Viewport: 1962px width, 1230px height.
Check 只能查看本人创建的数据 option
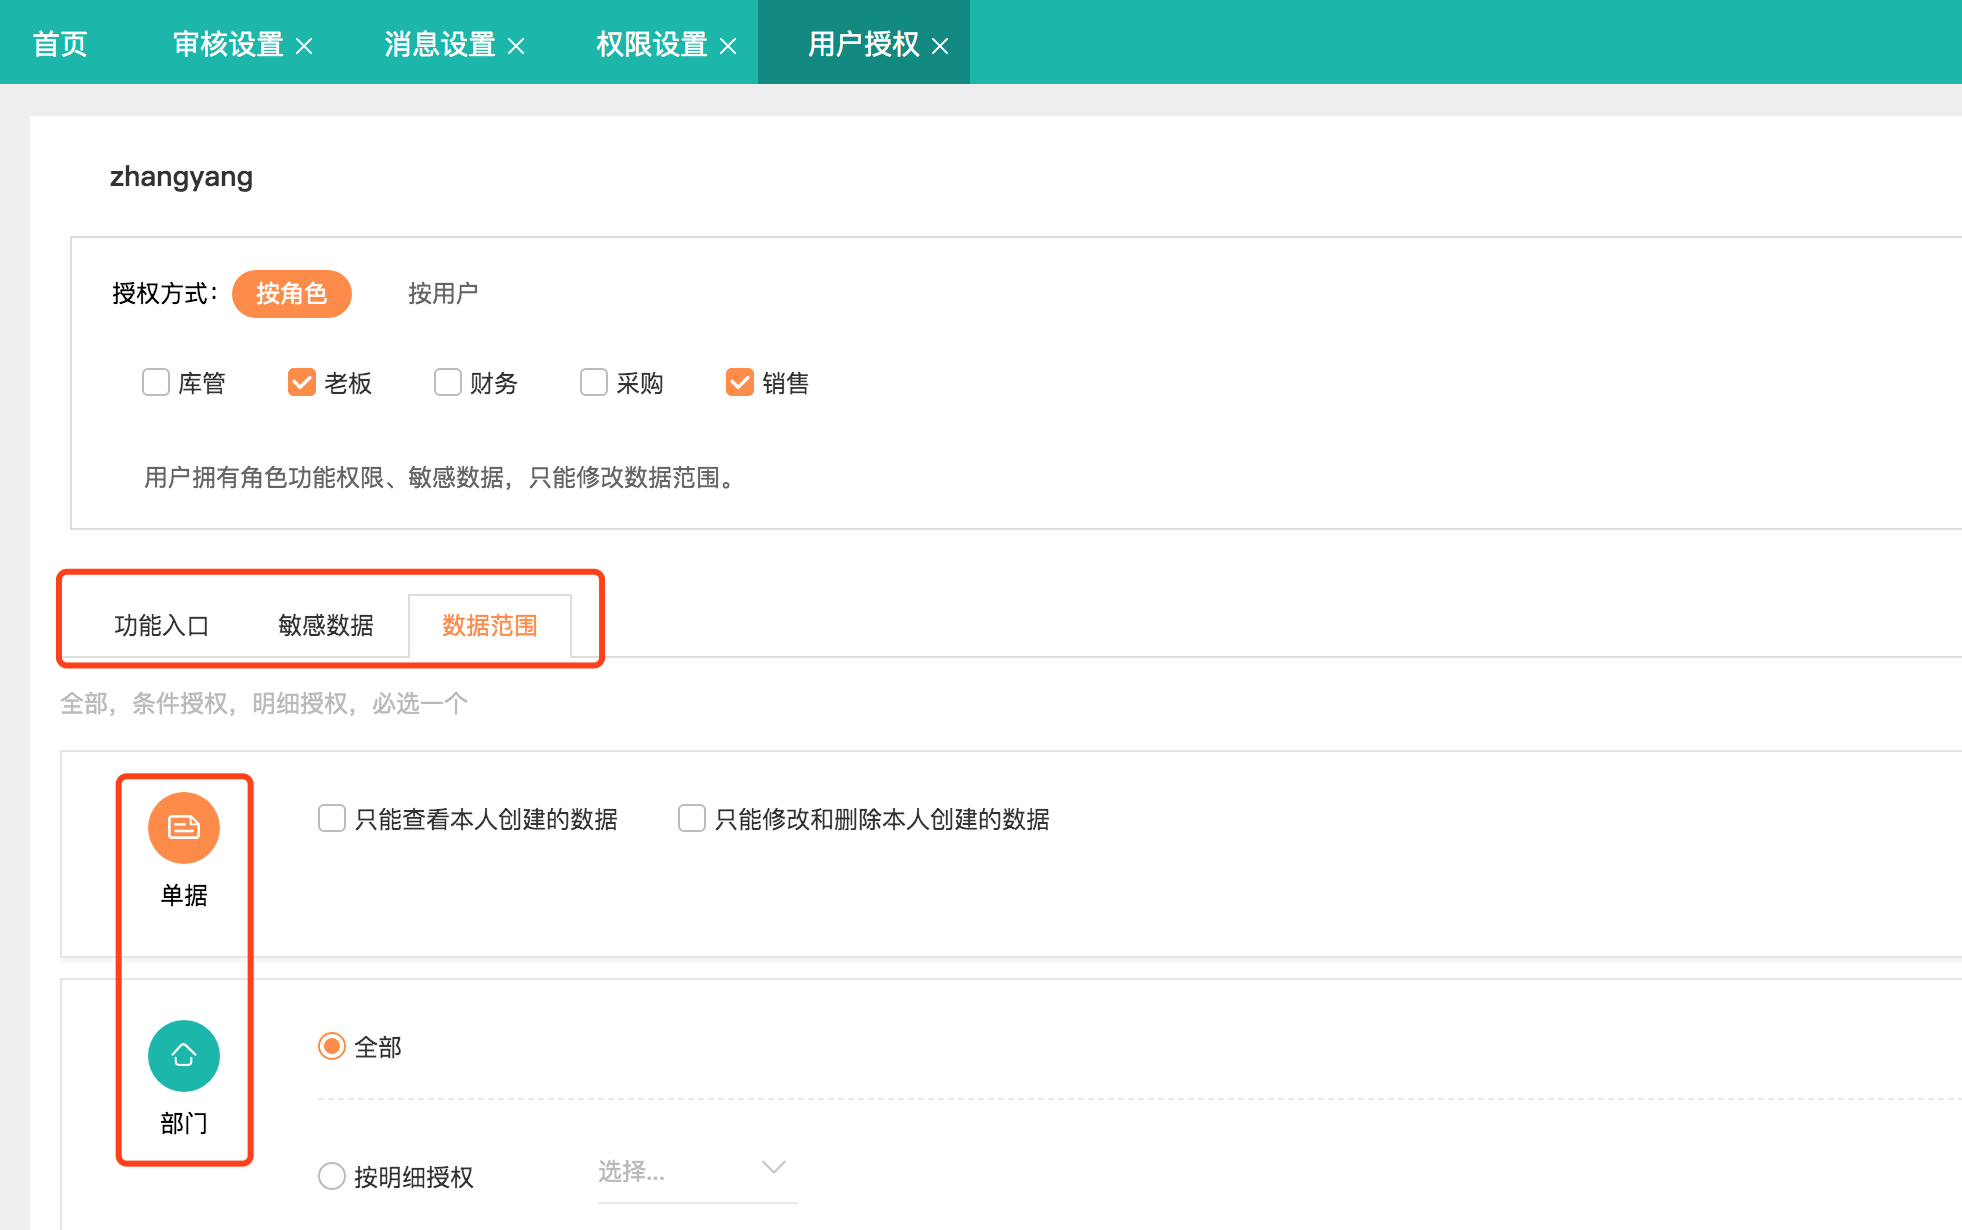(329, 816)
